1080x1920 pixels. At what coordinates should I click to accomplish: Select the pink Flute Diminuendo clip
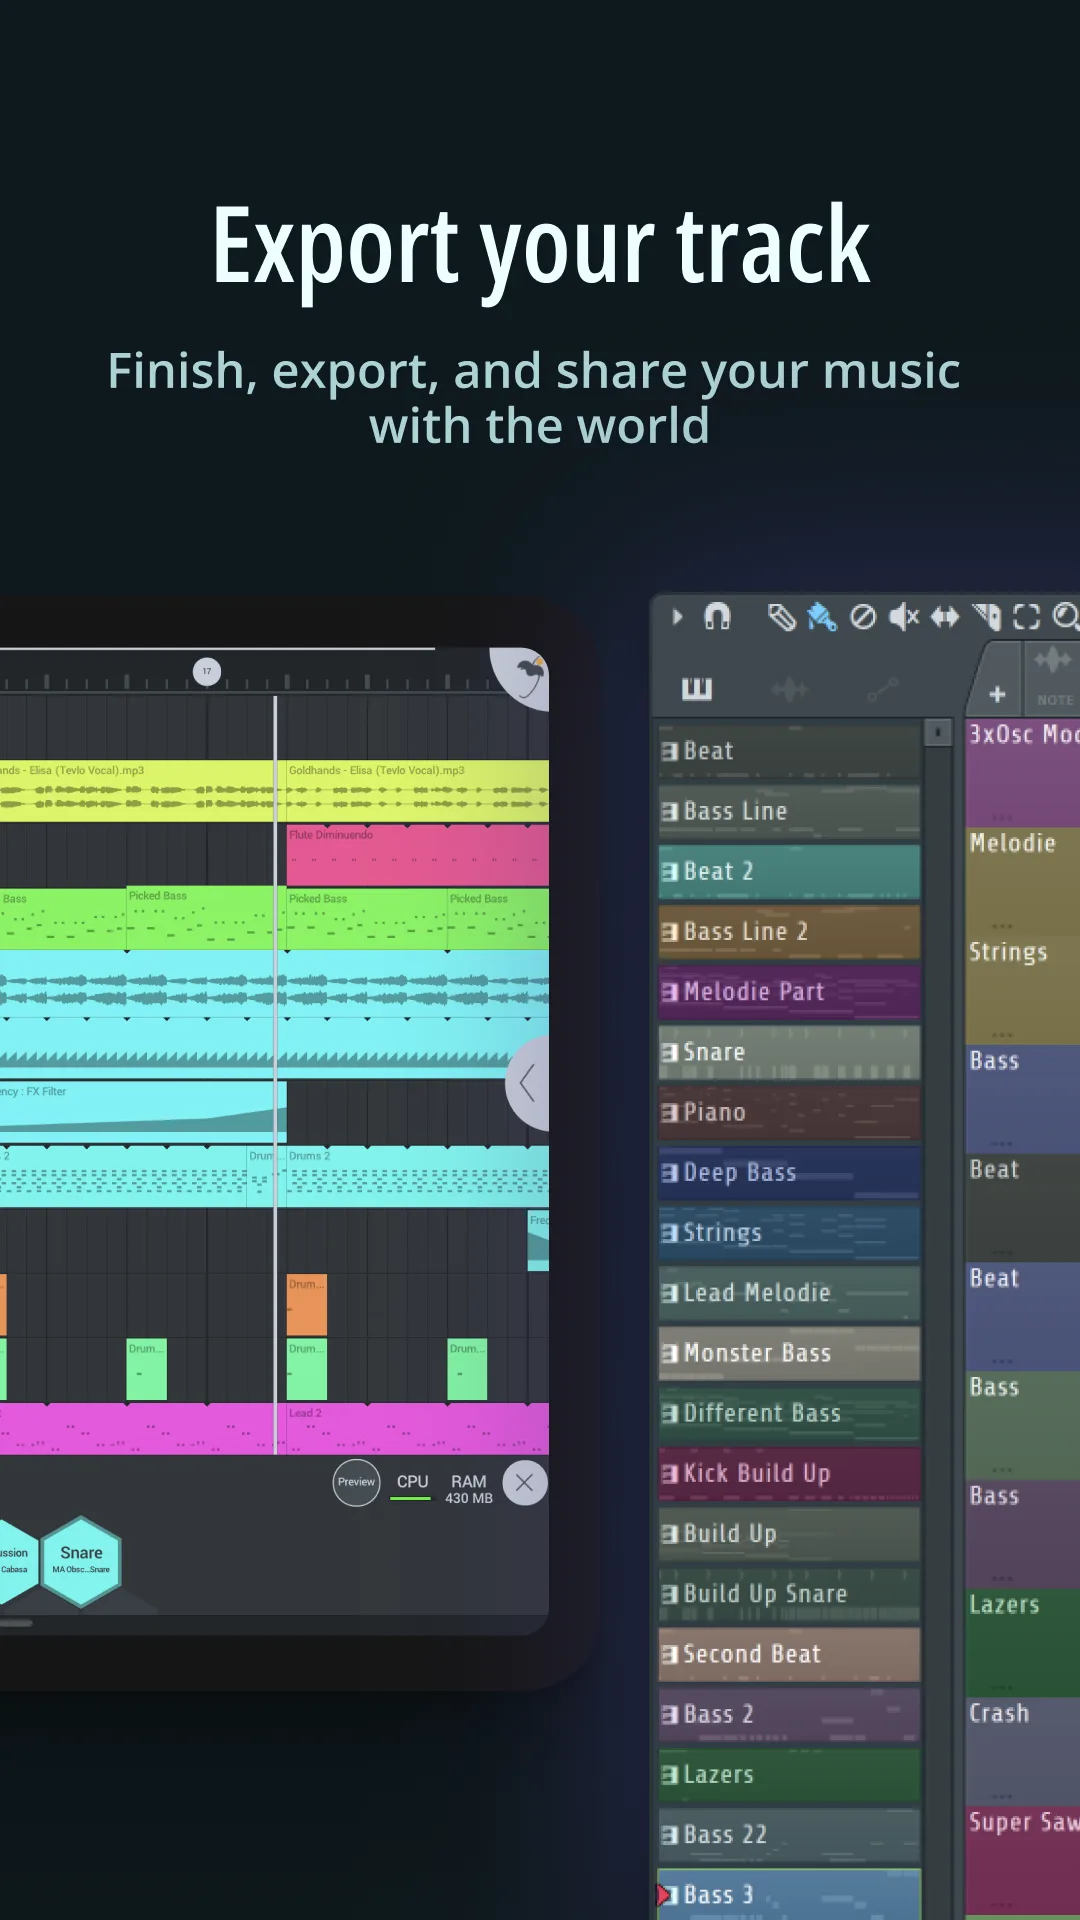pos(418,855)
